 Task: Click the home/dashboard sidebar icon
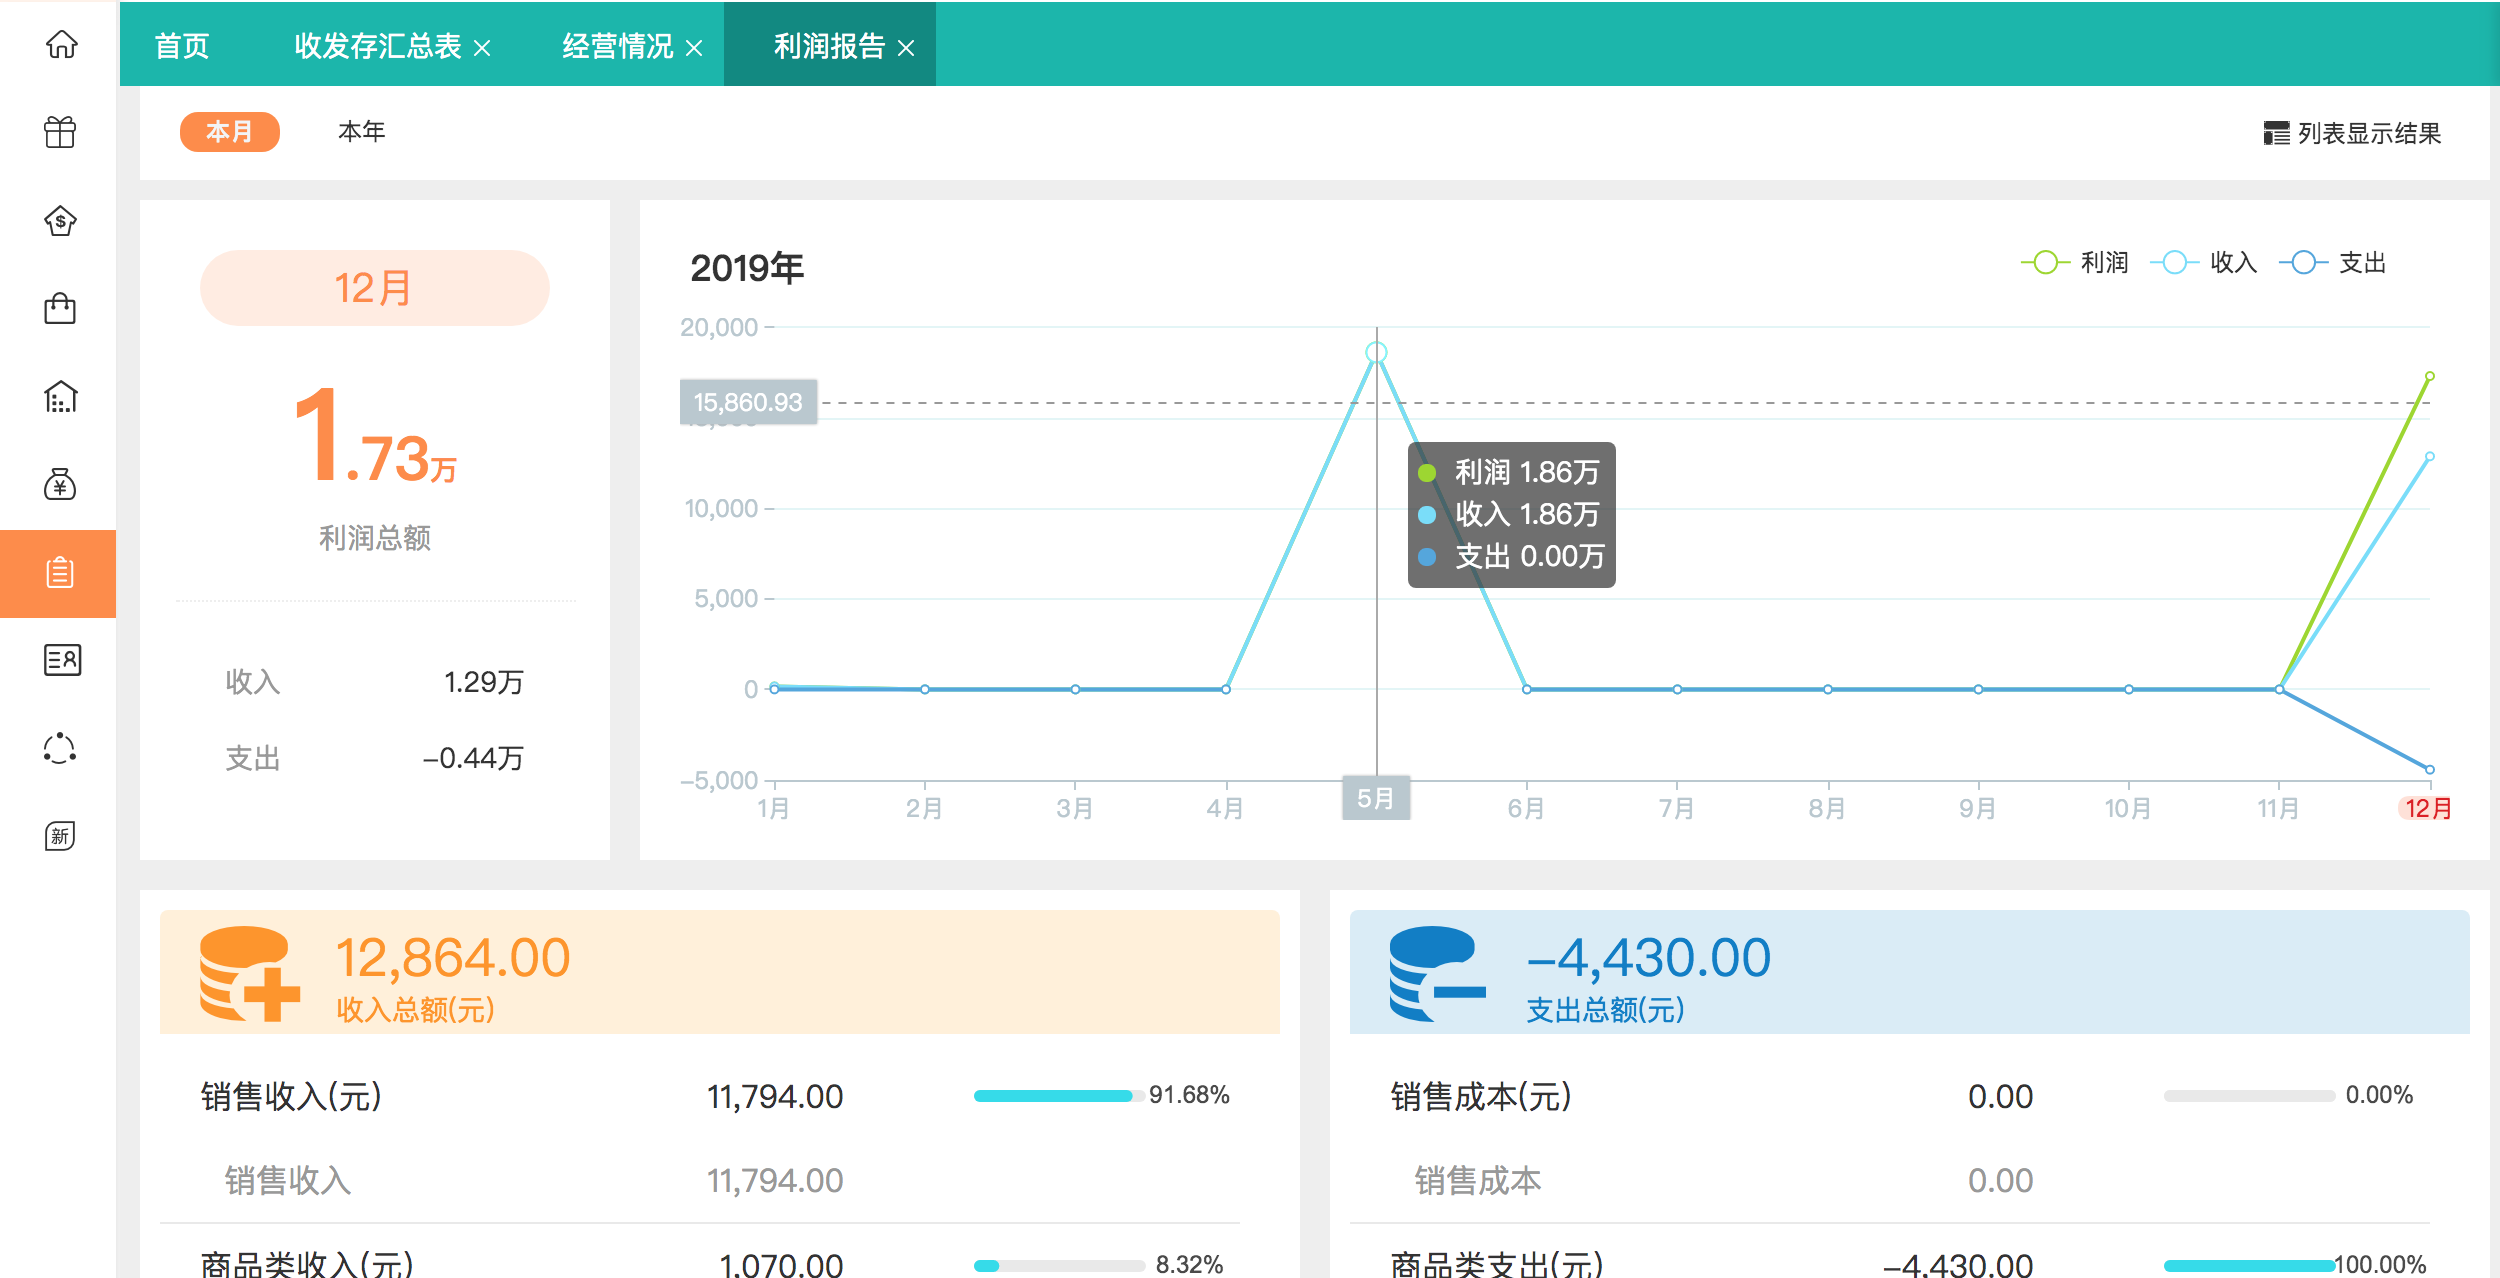[62, 46]
